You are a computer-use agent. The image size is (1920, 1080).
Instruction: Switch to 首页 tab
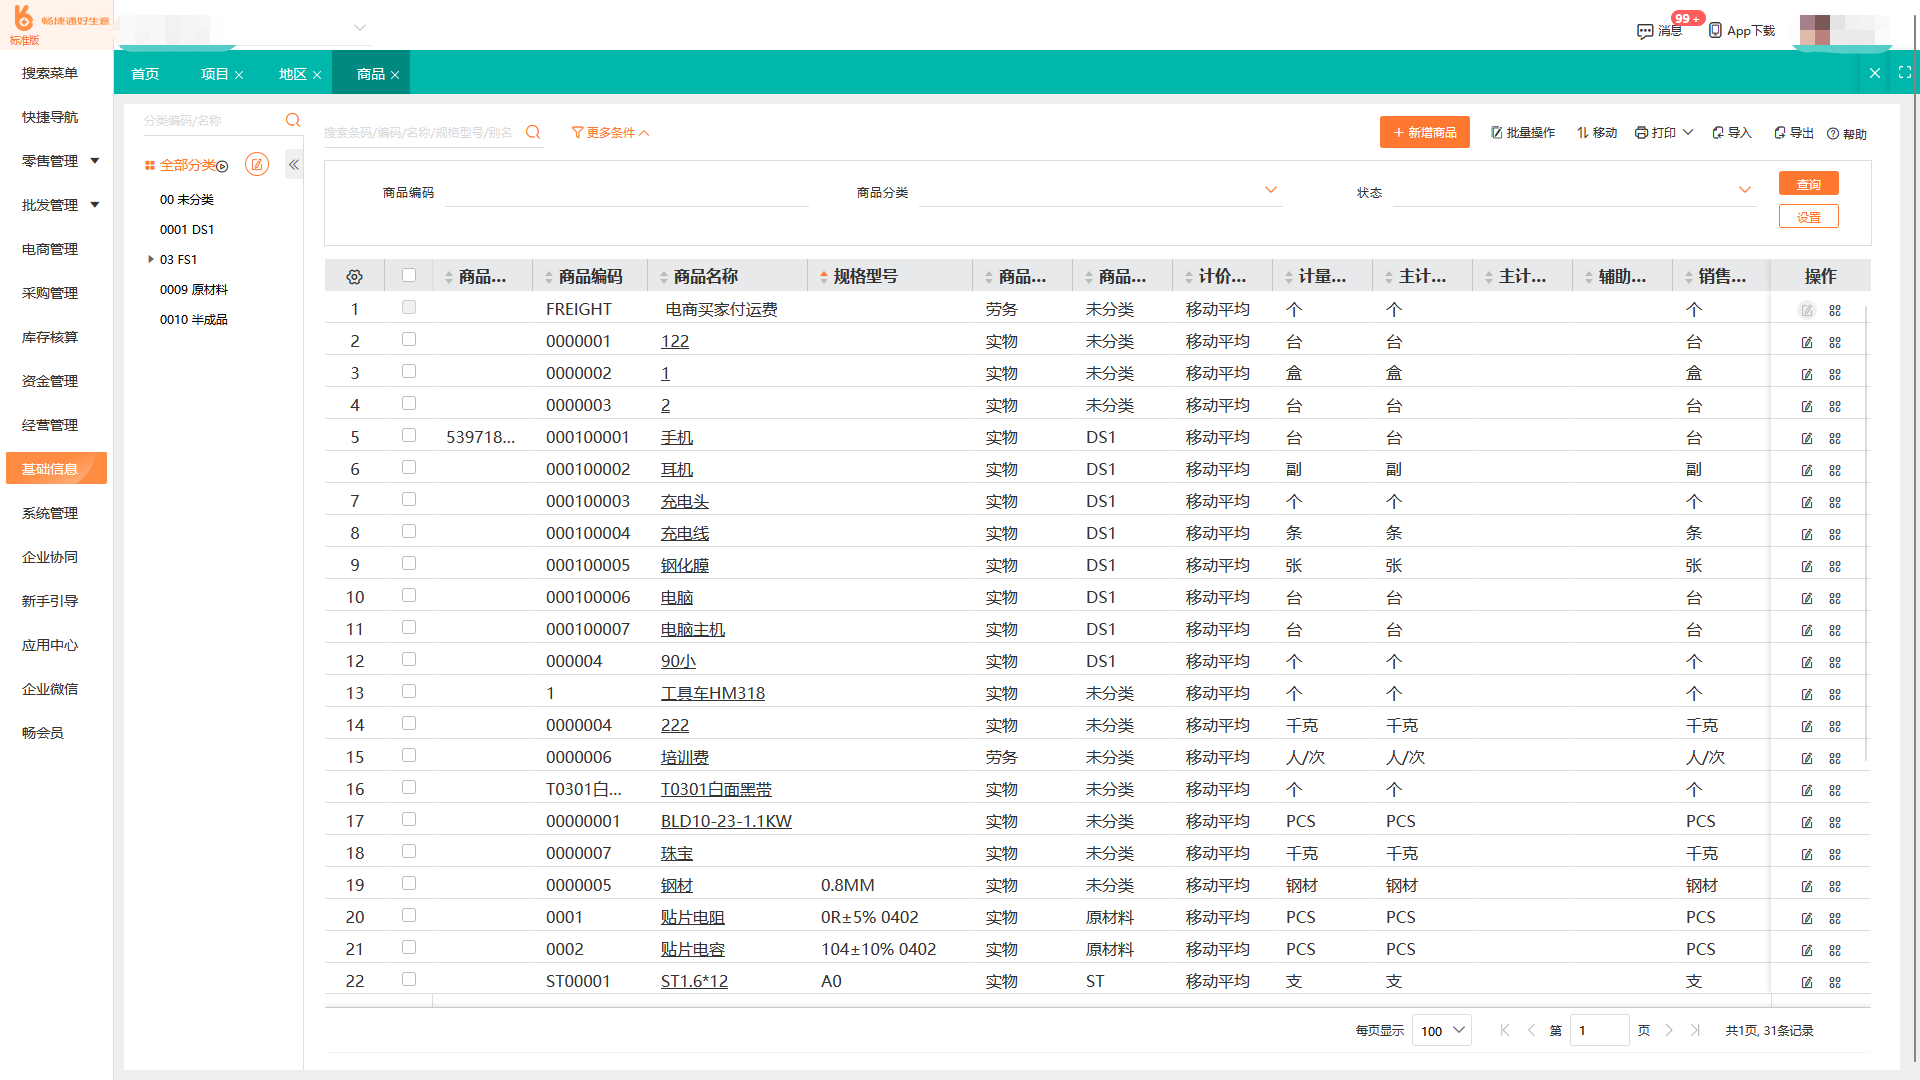point(146,73)
